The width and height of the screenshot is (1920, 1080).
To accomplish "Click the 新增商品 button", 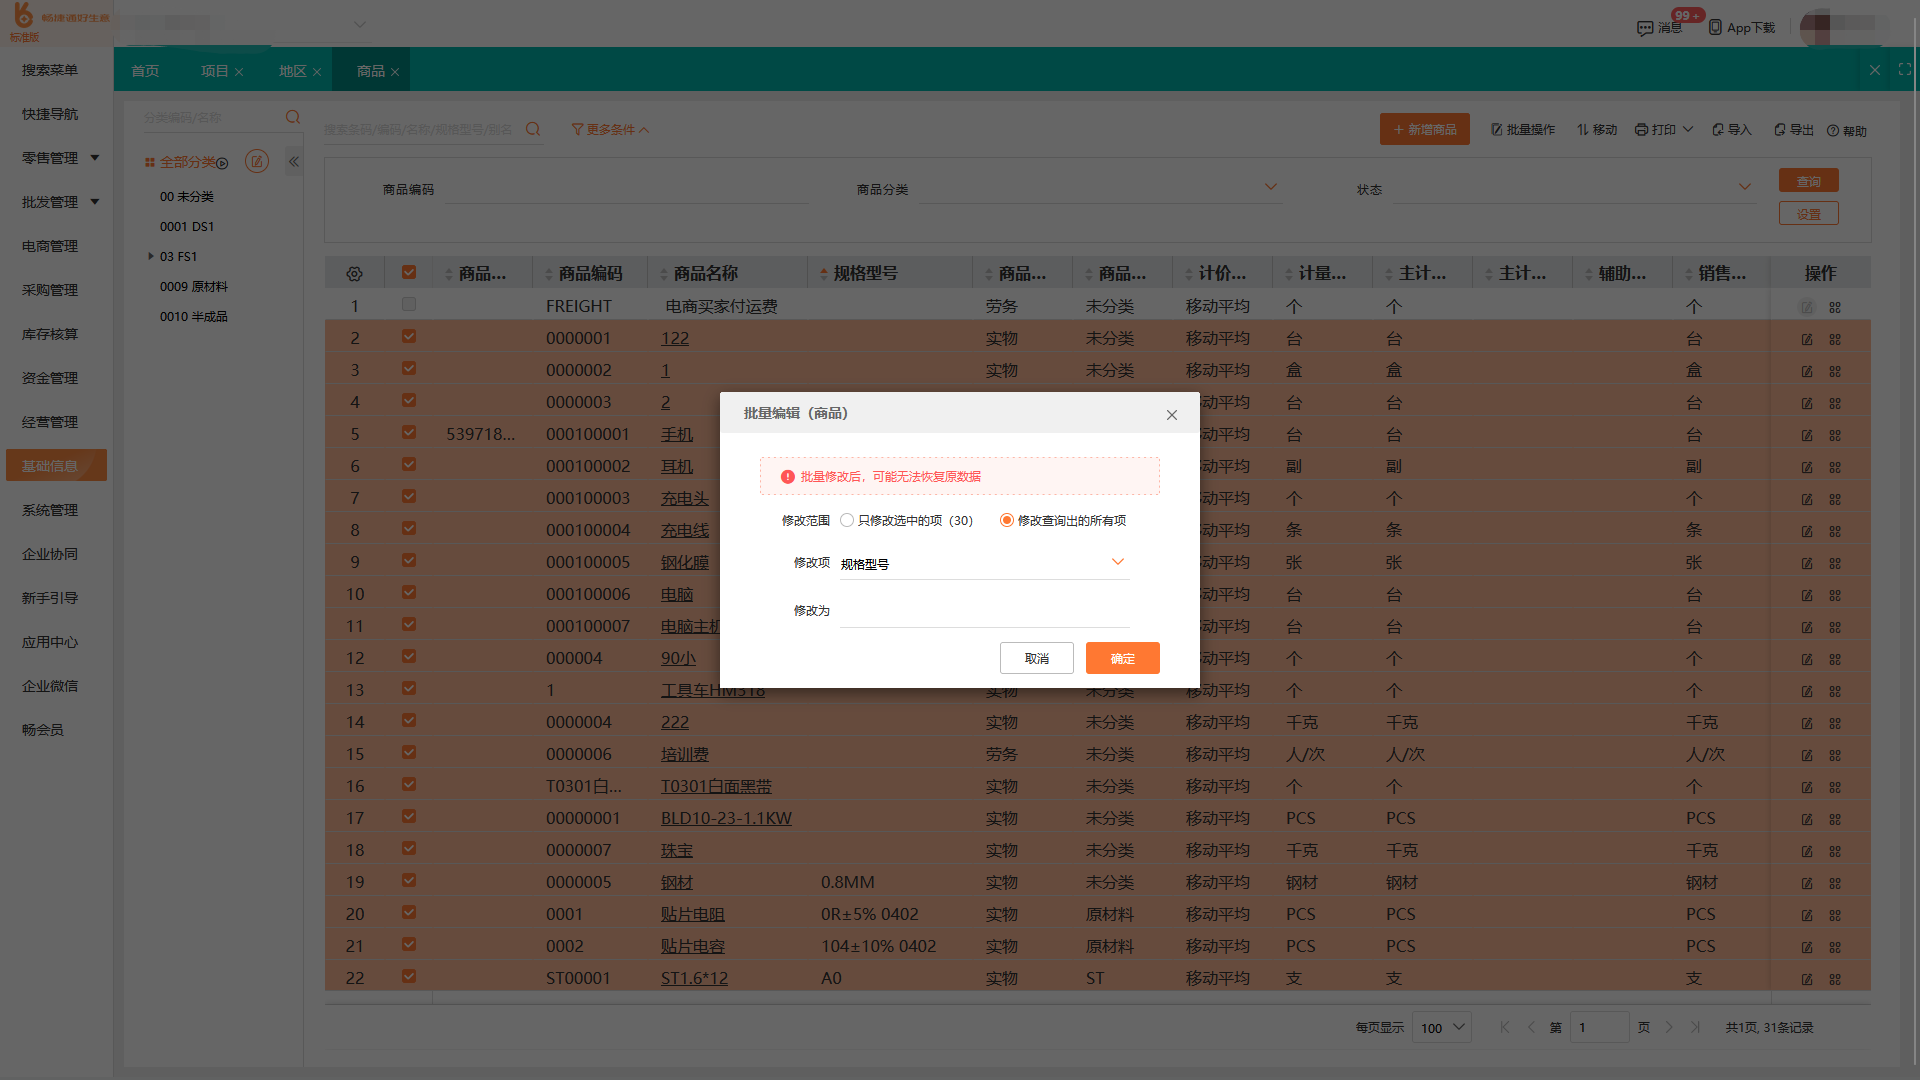I will (1423, 128).
